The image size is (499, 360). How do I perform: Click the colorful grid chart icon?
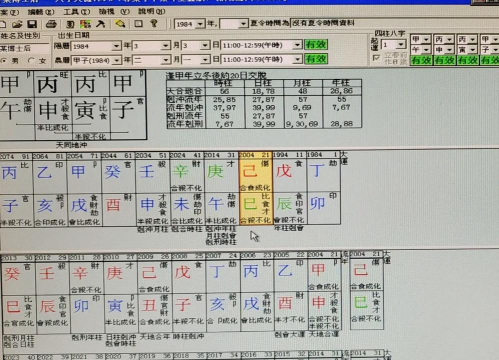pyautogui.click(x=85, y=24)
